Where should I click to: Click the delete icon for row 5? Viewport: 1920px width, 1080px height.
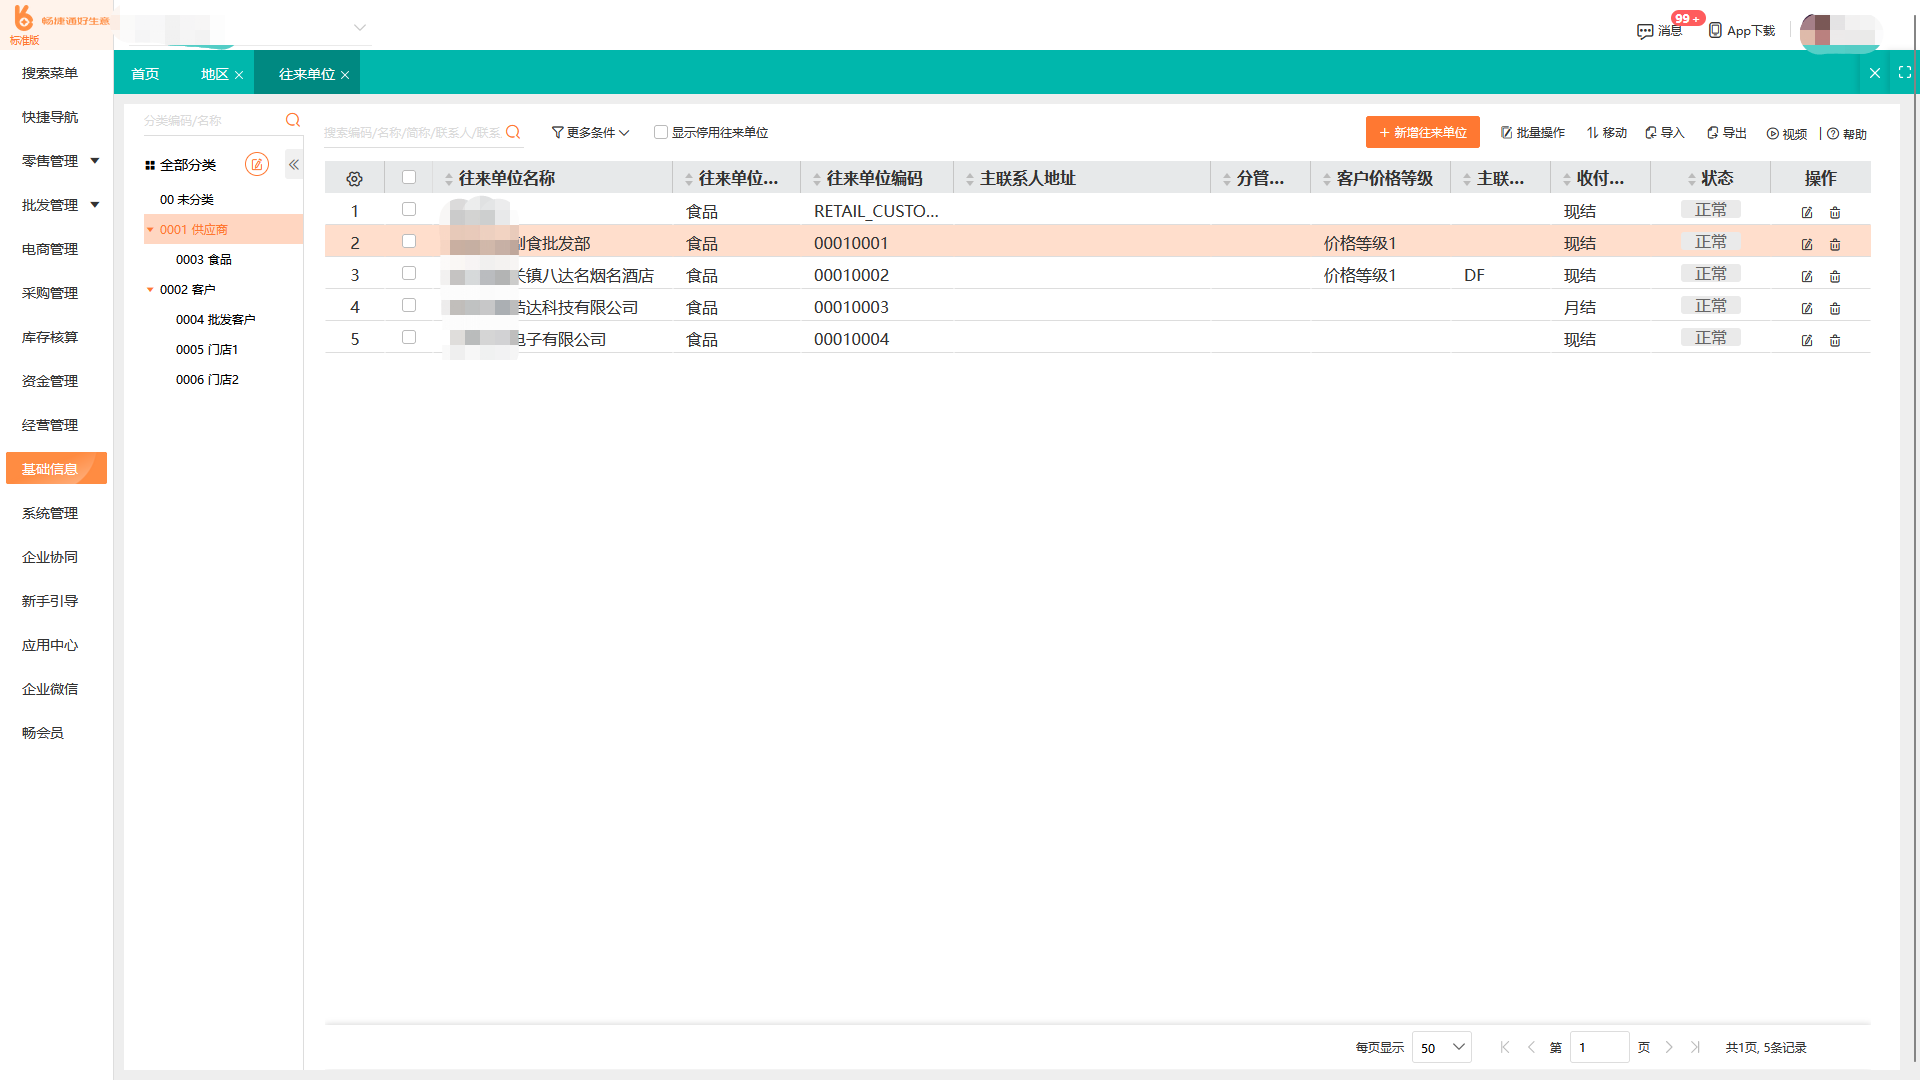1834,339
